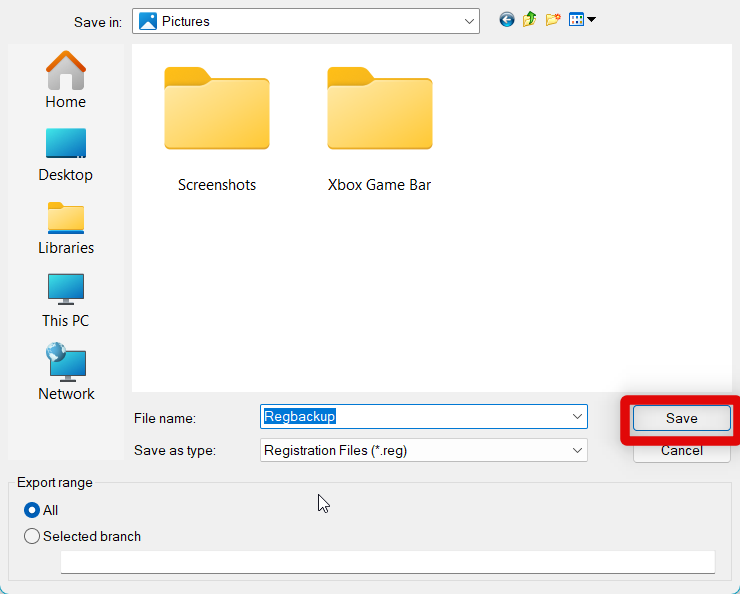740x594 pixels.
Task: Click the Save button
Action: pyautogui.click(x=681, y=418)
